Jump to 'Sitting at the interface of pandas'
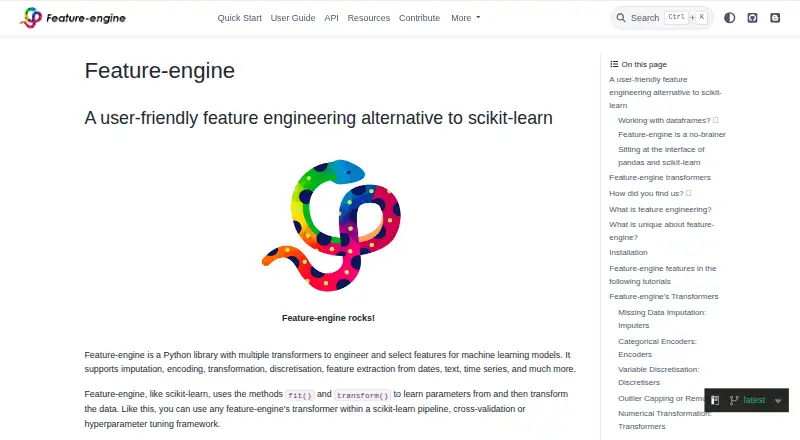Viewport: 800px width, 440px height. coord(661,156)
